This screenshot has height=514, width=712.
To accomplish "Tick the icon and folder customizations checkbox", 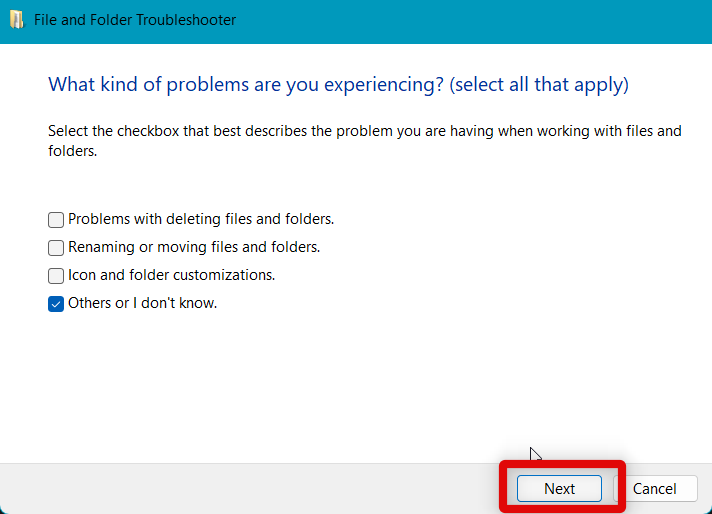I will click(x=56, y=275).
